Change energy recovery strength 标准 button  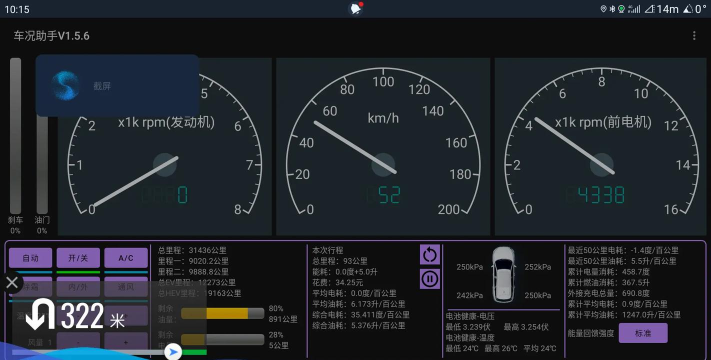coord(643,333)
